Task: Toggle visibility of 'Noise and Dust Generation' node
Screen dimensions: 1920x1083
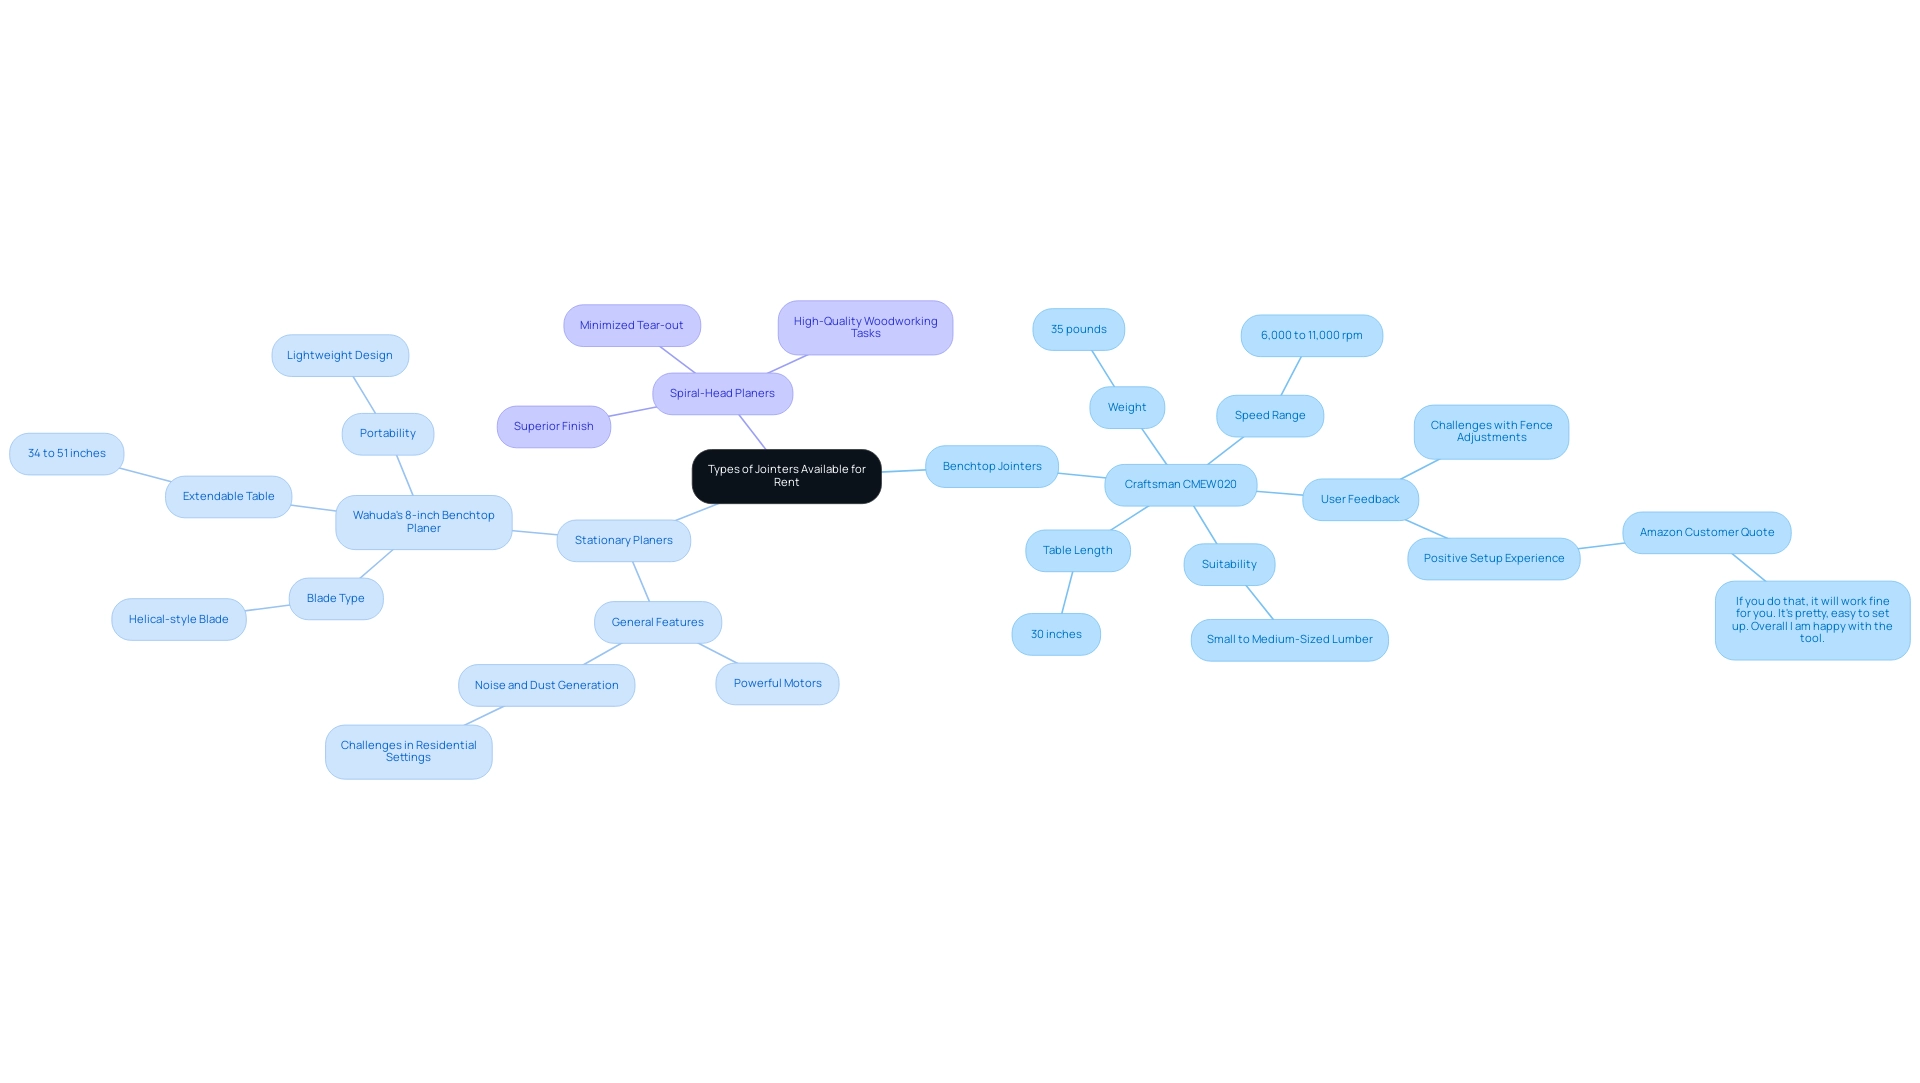Action: pos(546,683)
